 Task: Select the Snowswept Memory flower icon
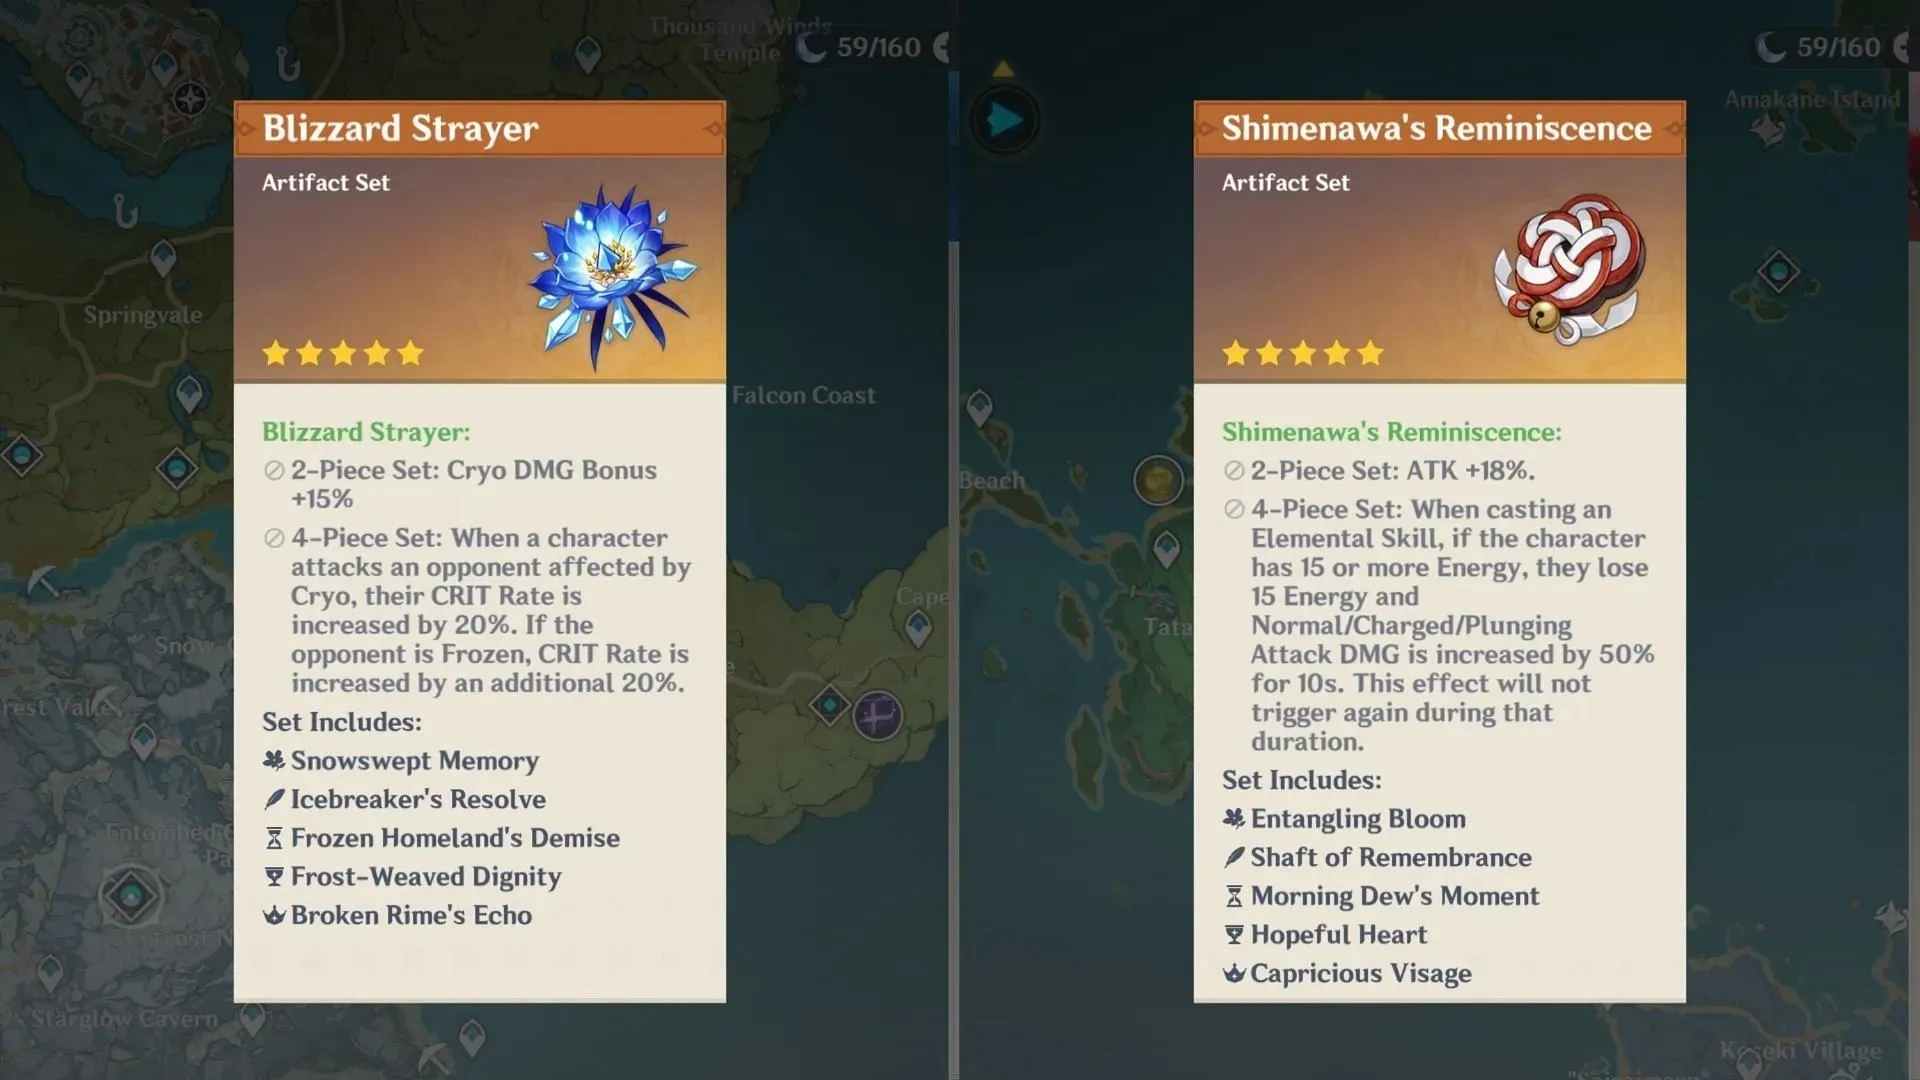273,760
